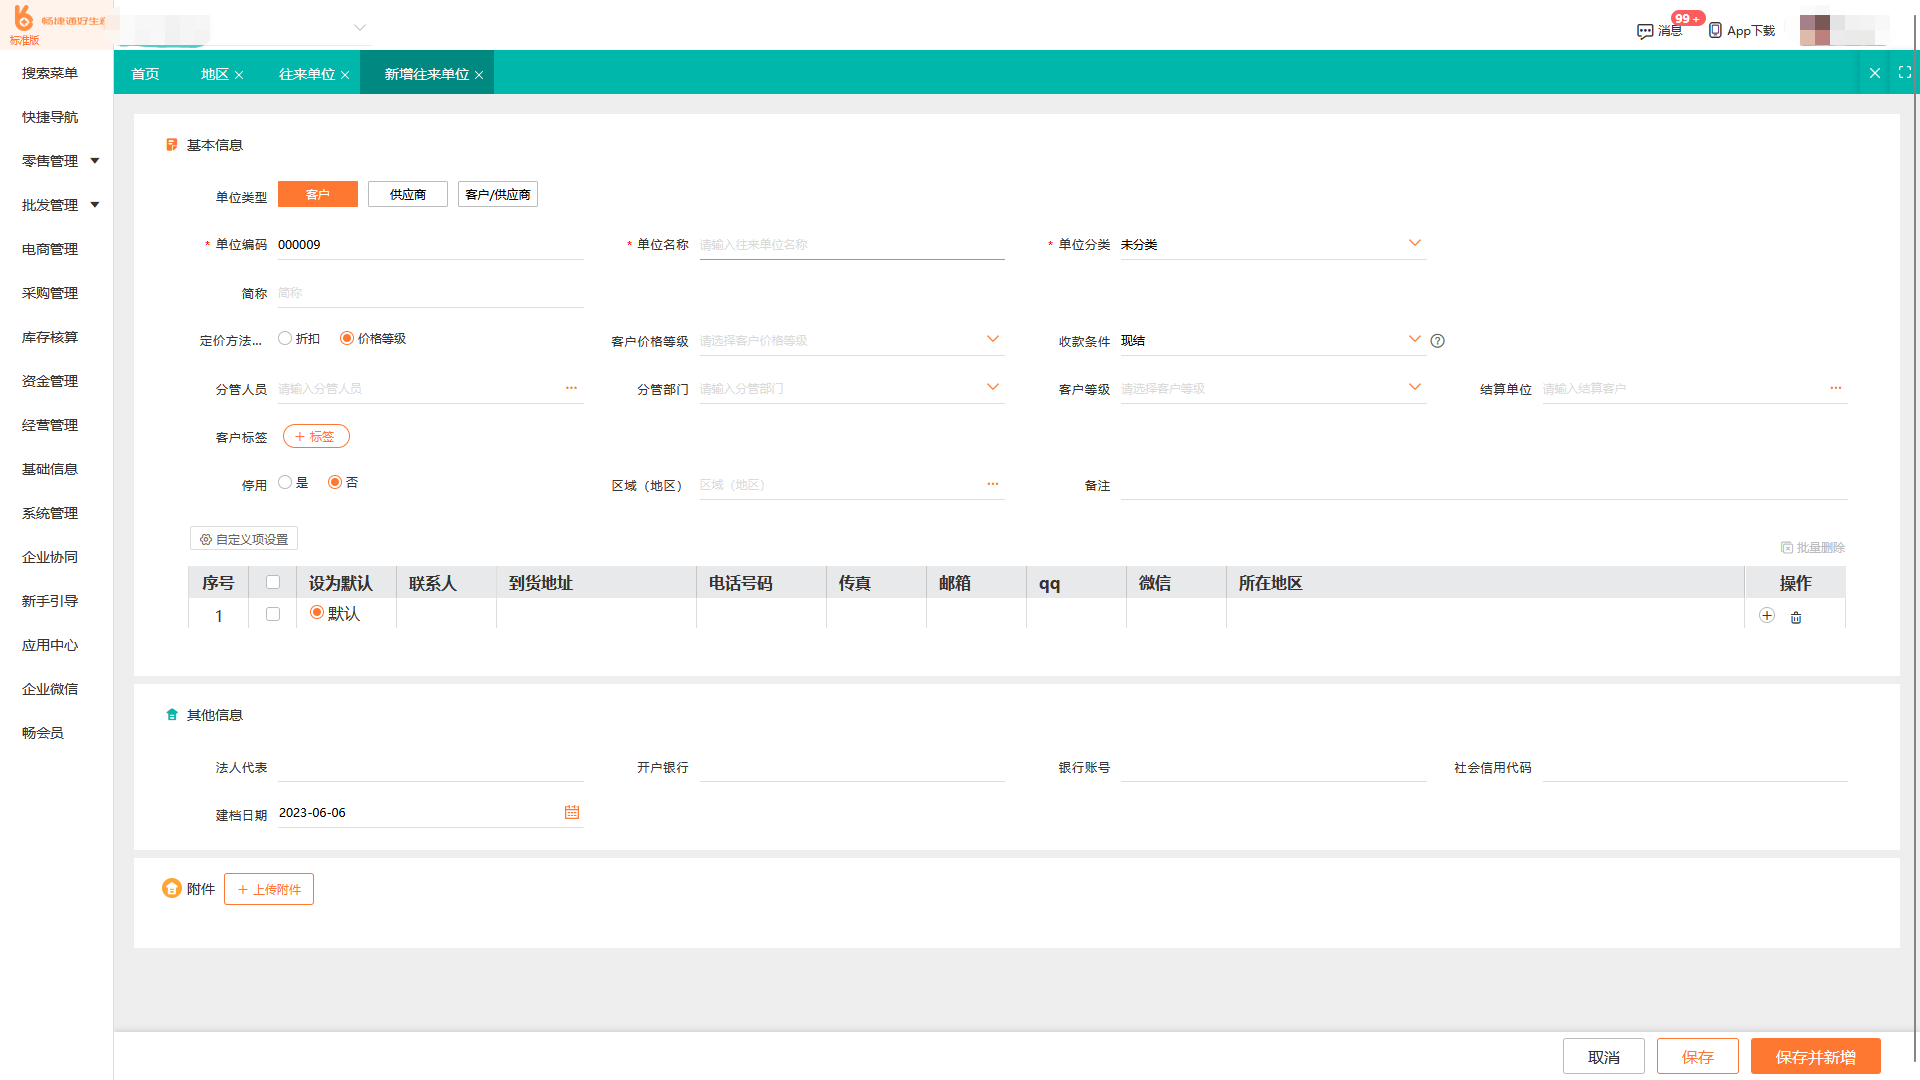1920x1080 pixels.
Task: Check the 设为默认 checkbox in row 1
Action: coord(316,615)
